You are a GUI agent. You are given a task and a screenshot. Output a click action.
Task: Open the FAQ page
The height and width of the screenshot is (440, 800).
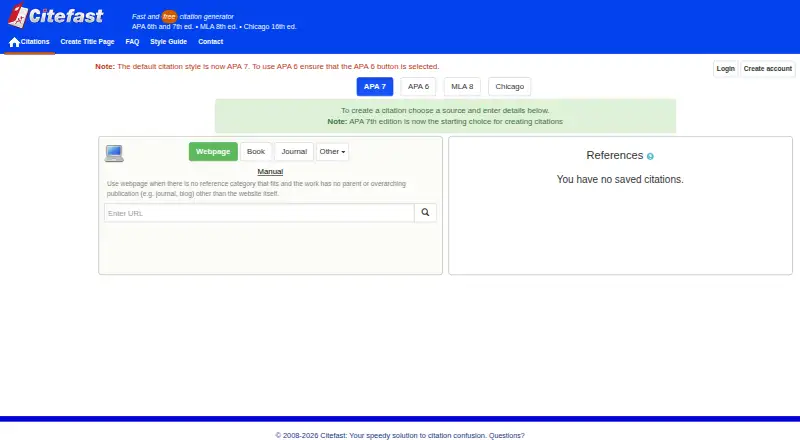[132, 42]
